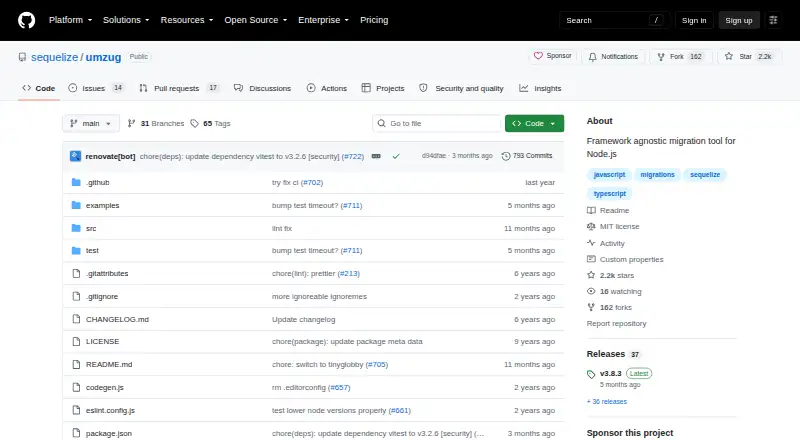800x440 pixels.
Task: Expand the Solutions menu
Action: [126, 20]
